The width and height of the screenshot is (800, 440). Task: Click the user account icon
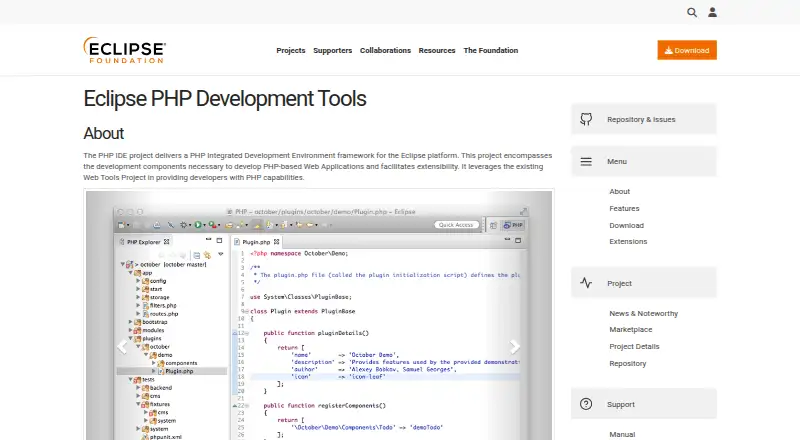pyautogui.click(x=712, y=12)
